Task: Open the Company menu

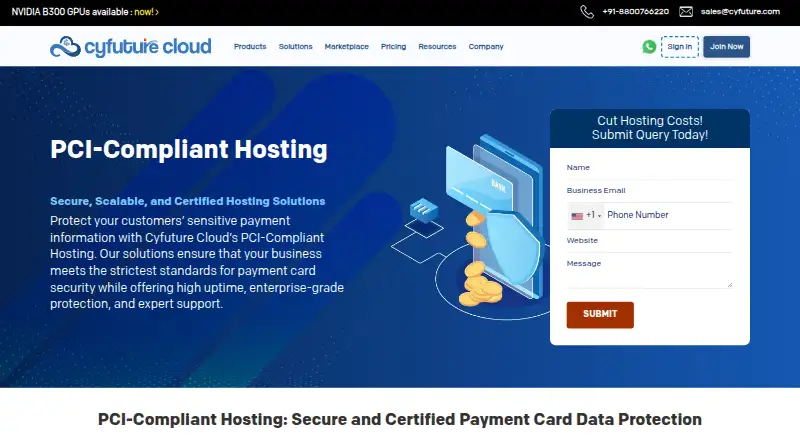Action: (486, 46)
